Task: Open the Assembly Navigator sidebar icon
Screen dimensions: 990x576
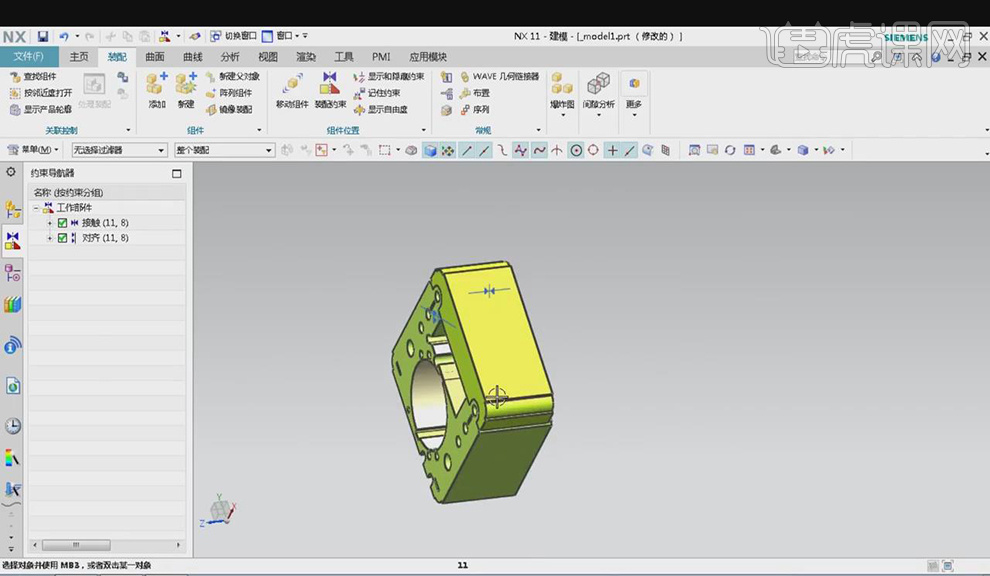Action: click(12, 210)
